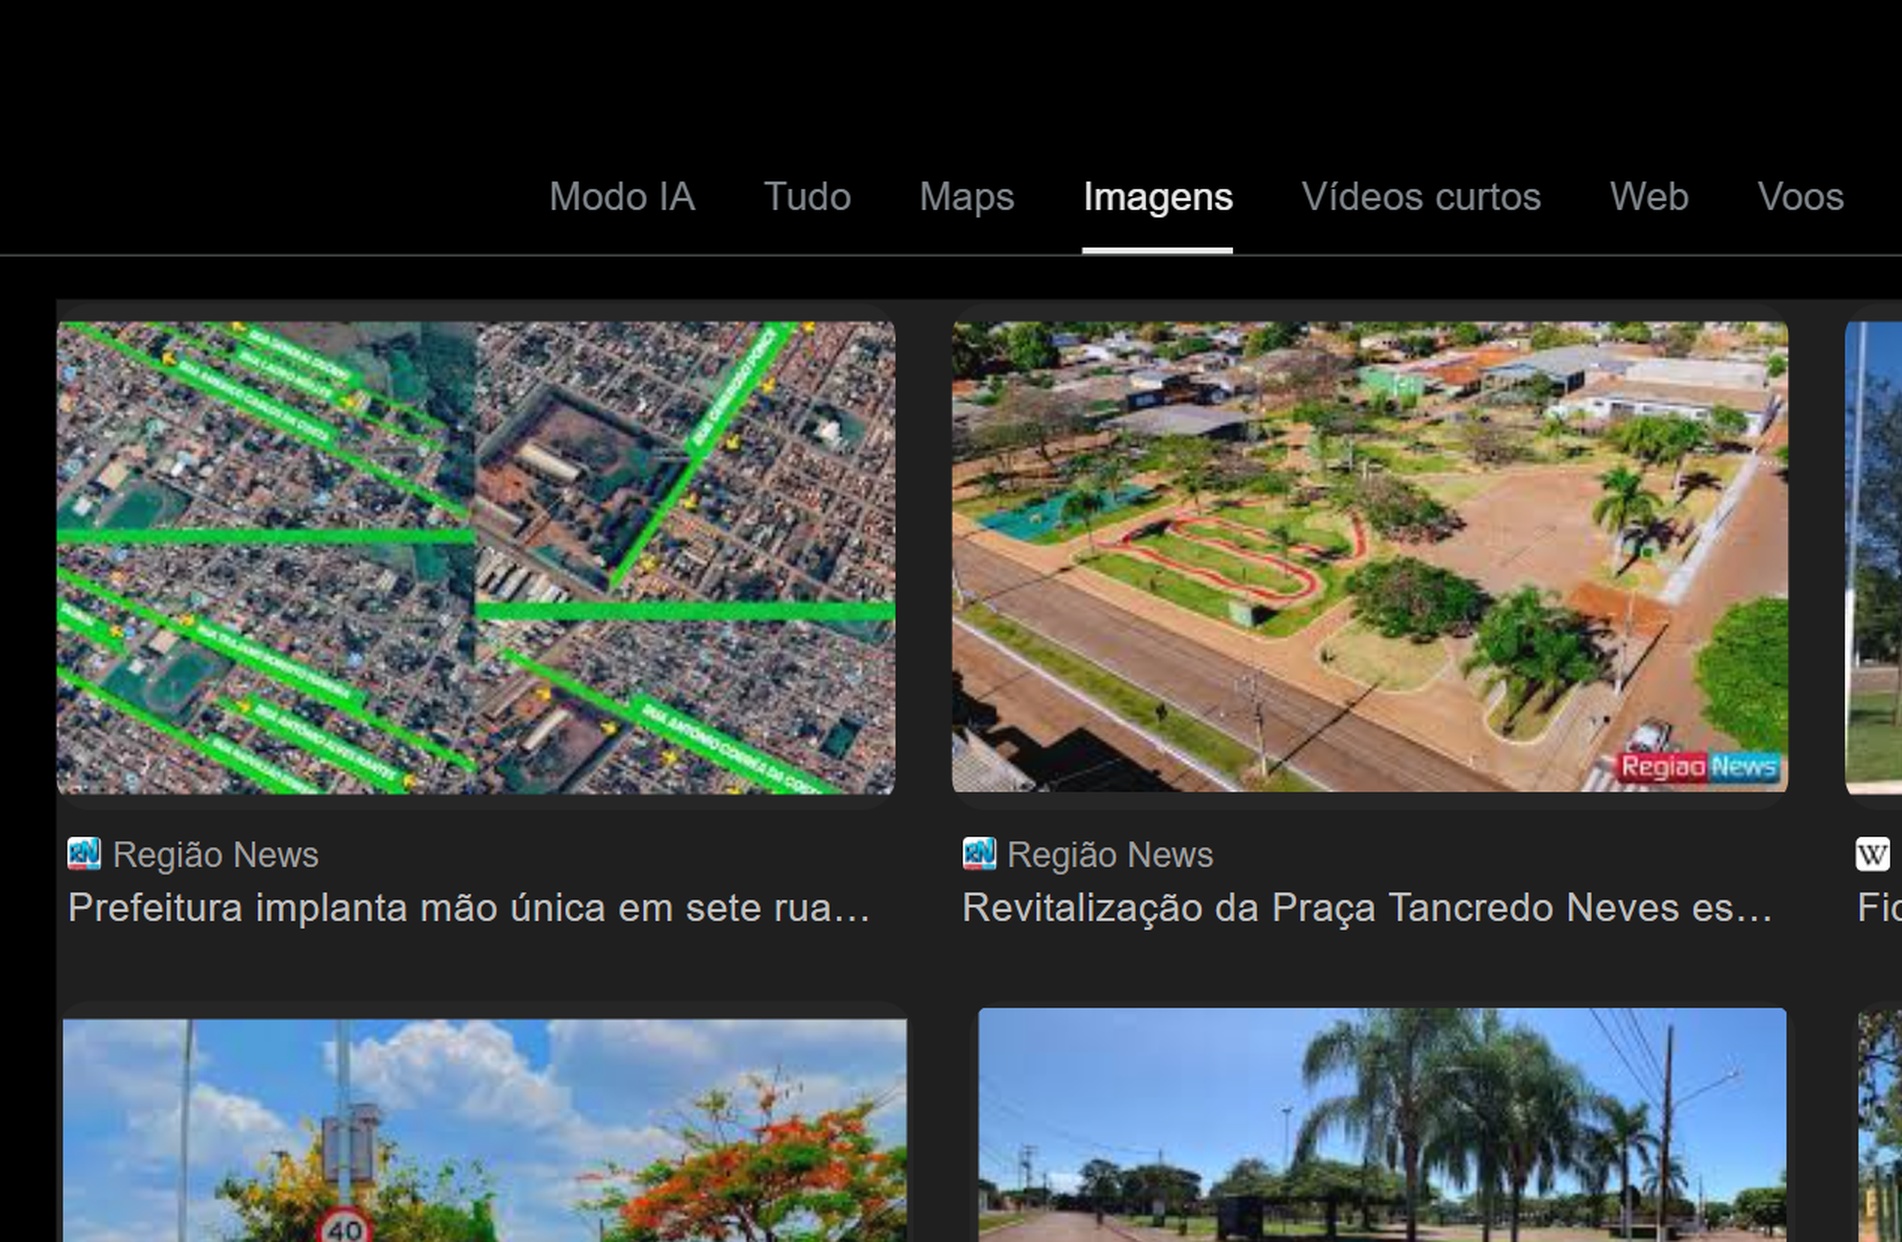Click the cut-off "Fic" title link
Viewport: 1902px width, 1242px height.
pyautogui.click(x=1878, y=908)
